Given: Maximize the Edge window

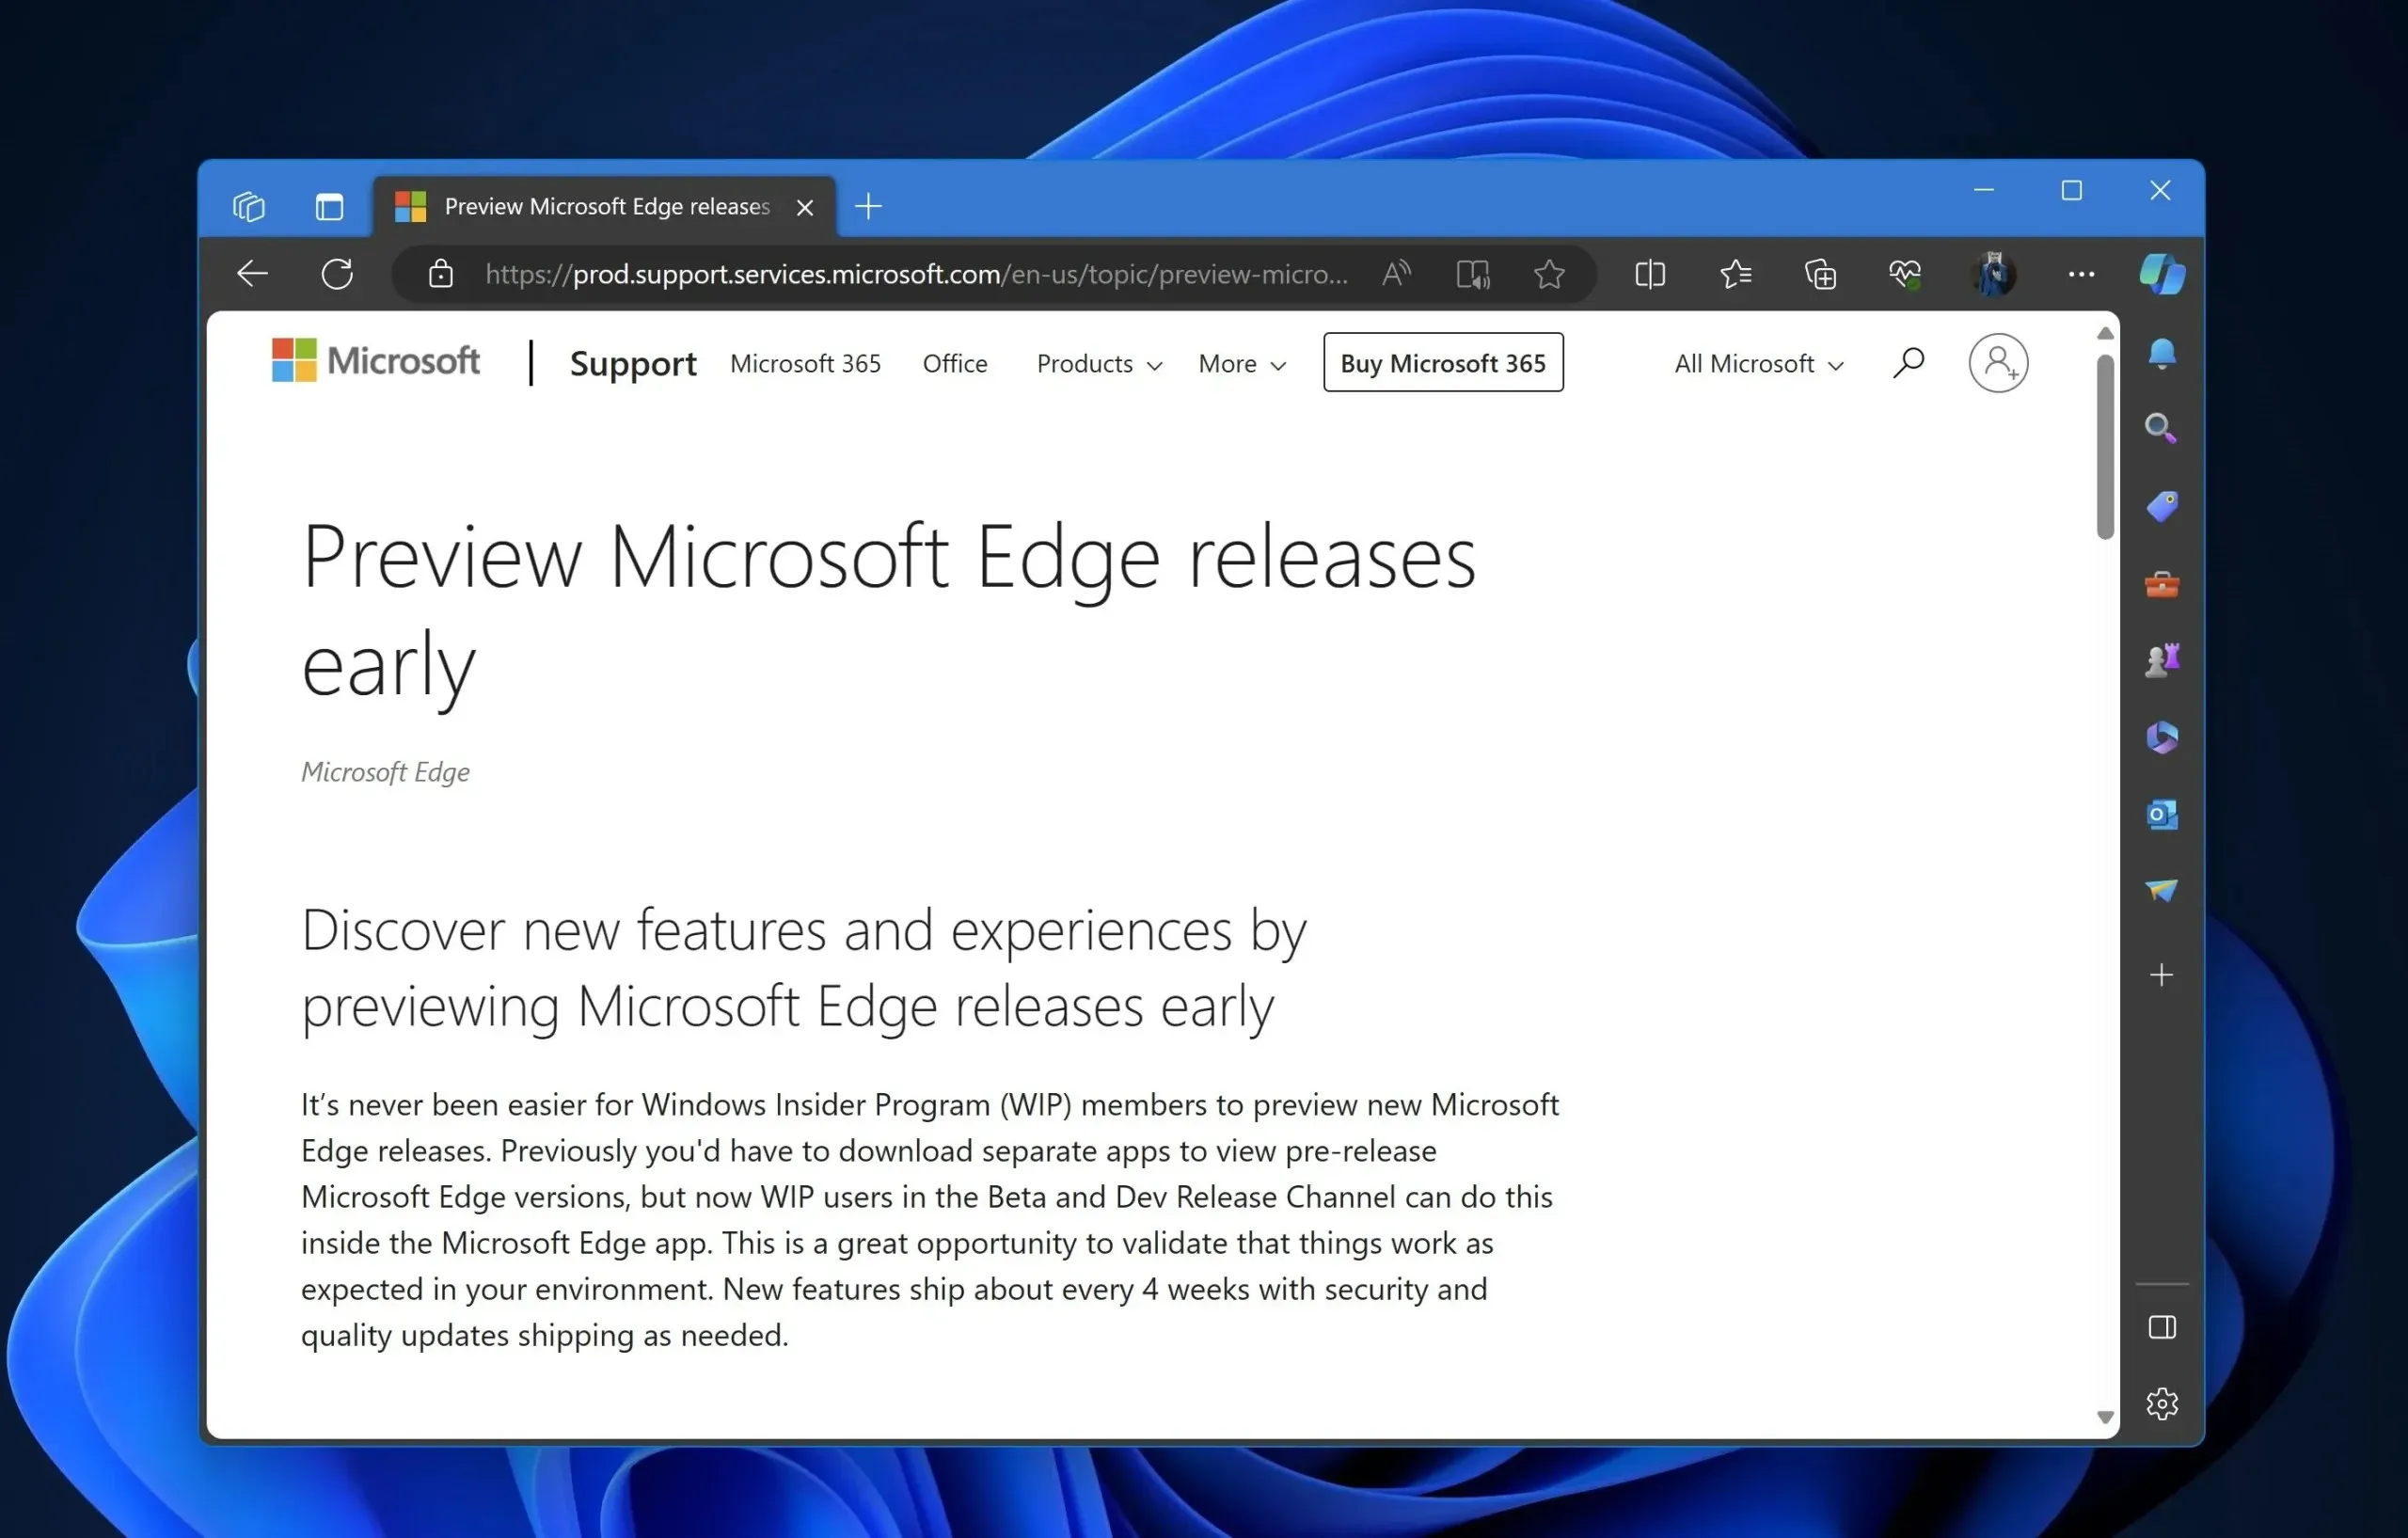Looking at the screenshot, I should tap(2072, 190).
